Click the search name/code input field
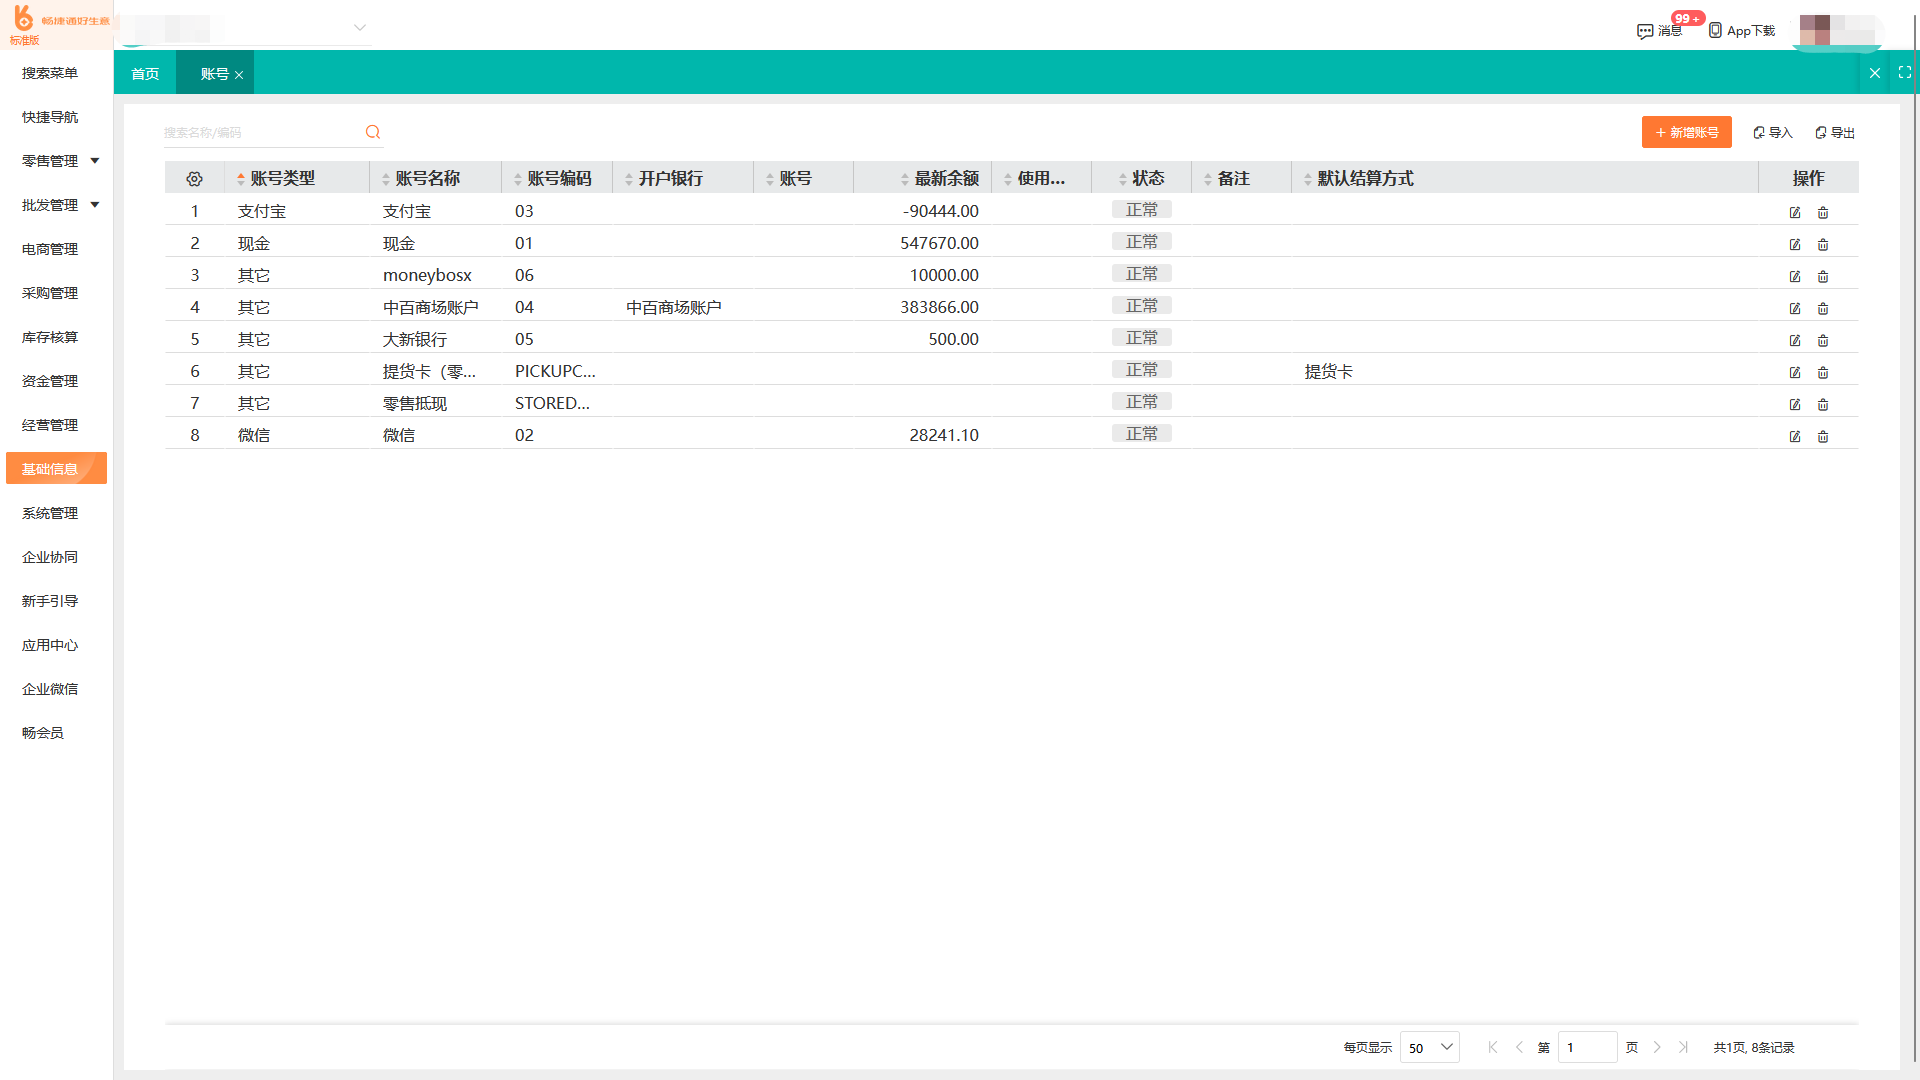Viewport: 1920px width, 1080px height. tap(260, 132)
